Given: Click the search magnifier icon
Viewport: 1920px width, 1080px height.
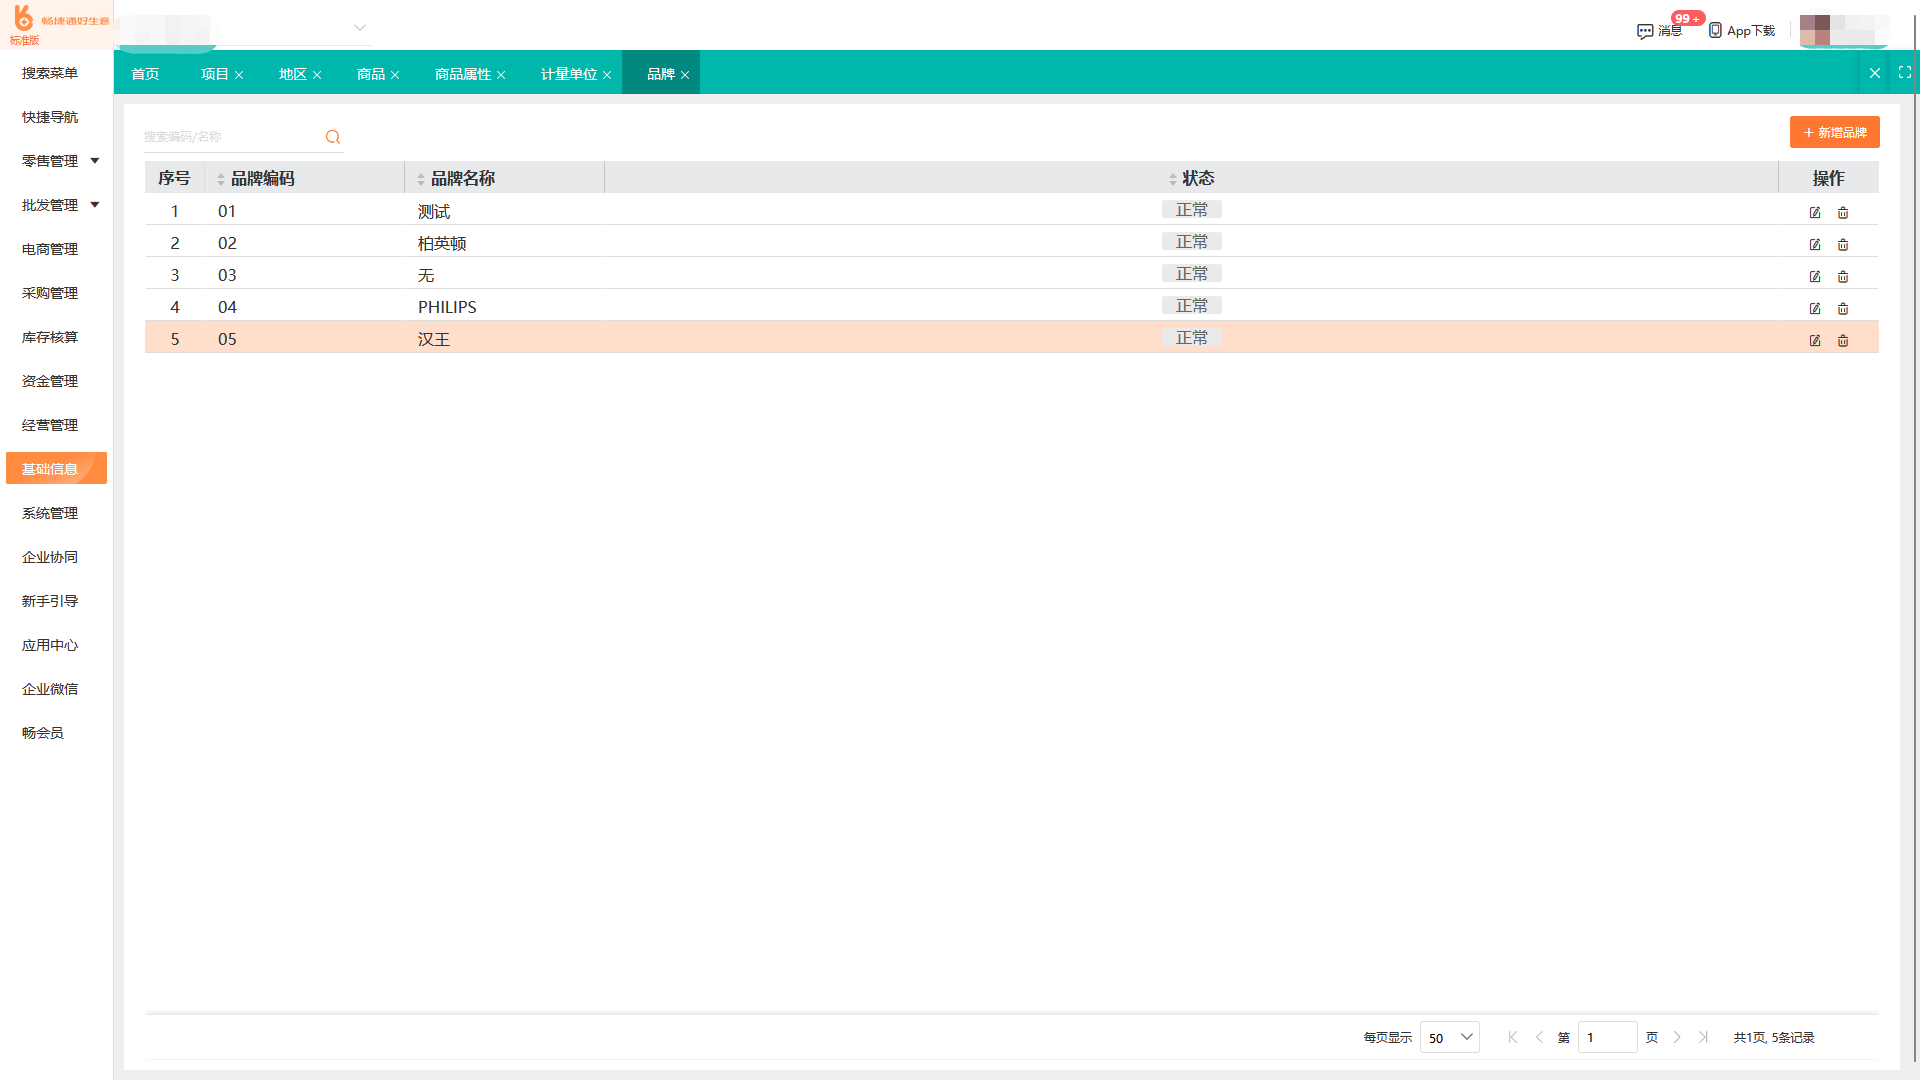Looking at the screenshot, I should click(x=334, y=136).
